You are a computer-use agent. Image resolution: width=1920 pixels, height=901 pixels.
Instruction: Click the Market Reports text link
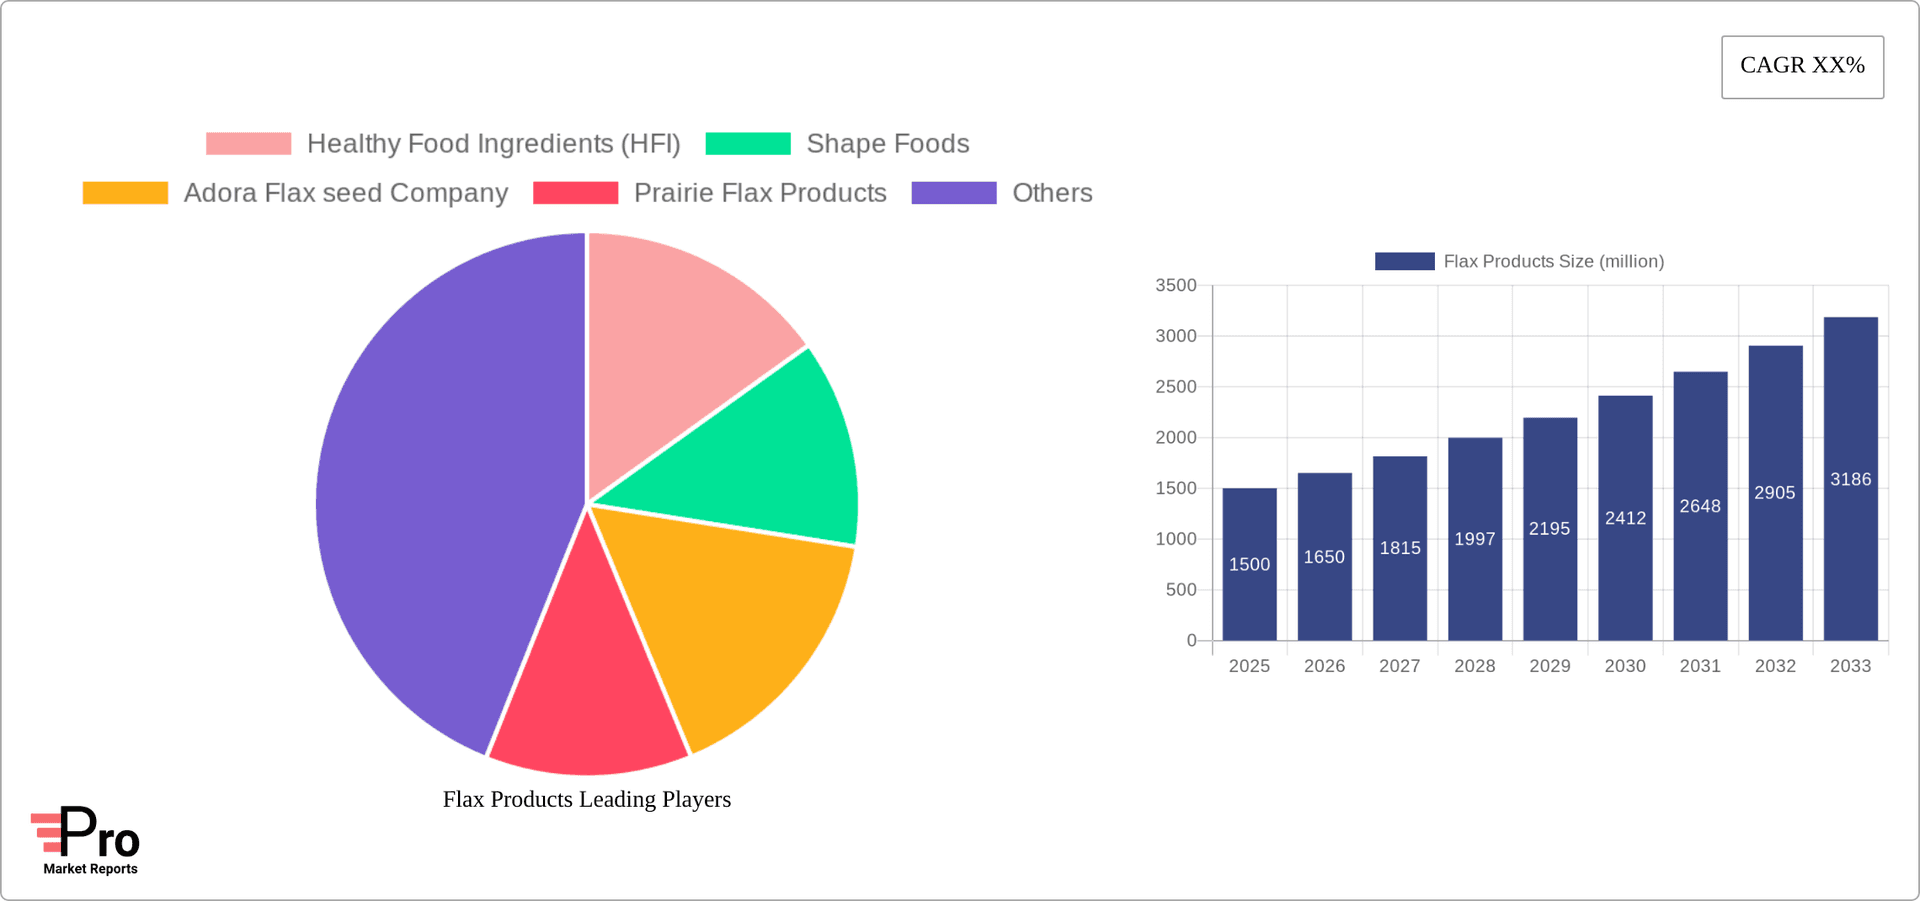[90, 869]
